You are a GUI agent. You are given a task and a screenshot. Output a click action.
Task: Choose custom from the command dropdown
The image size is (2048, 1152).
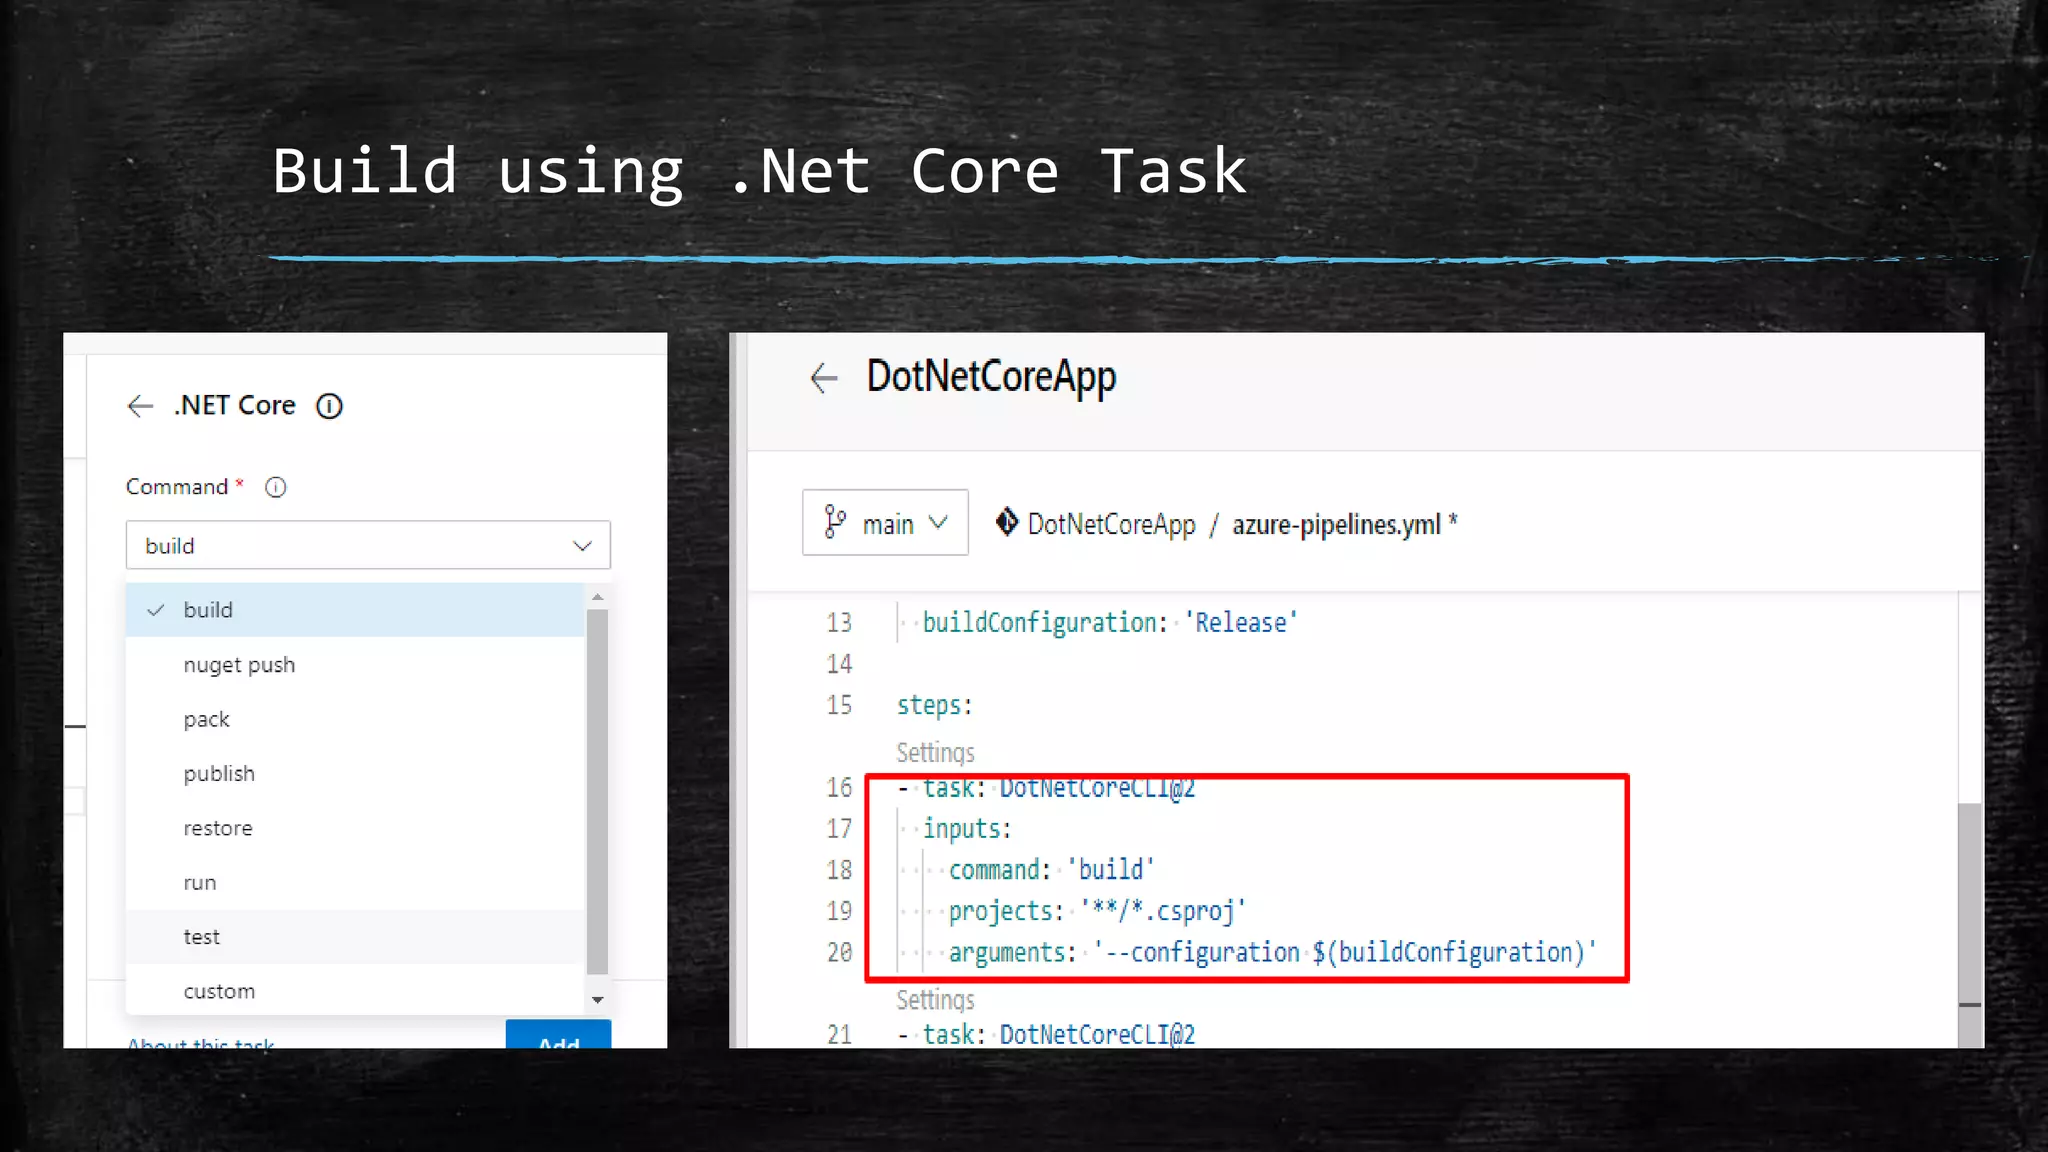coord(219,990)
